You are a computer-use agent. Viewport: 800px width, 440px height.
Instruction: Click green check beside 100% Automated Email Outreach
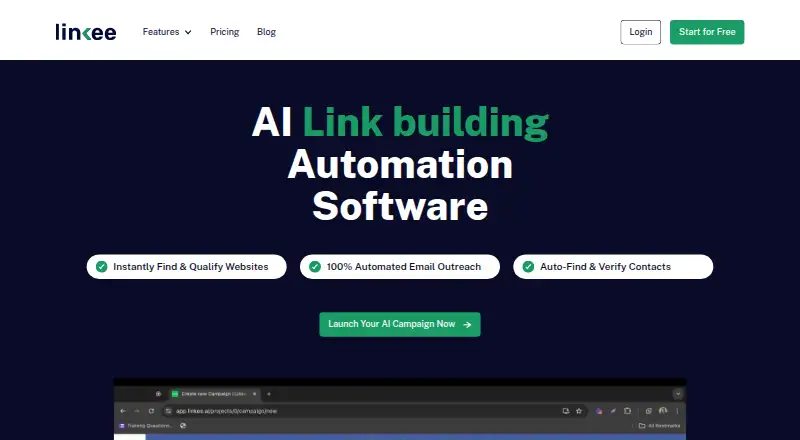click(x=315, y=266)
